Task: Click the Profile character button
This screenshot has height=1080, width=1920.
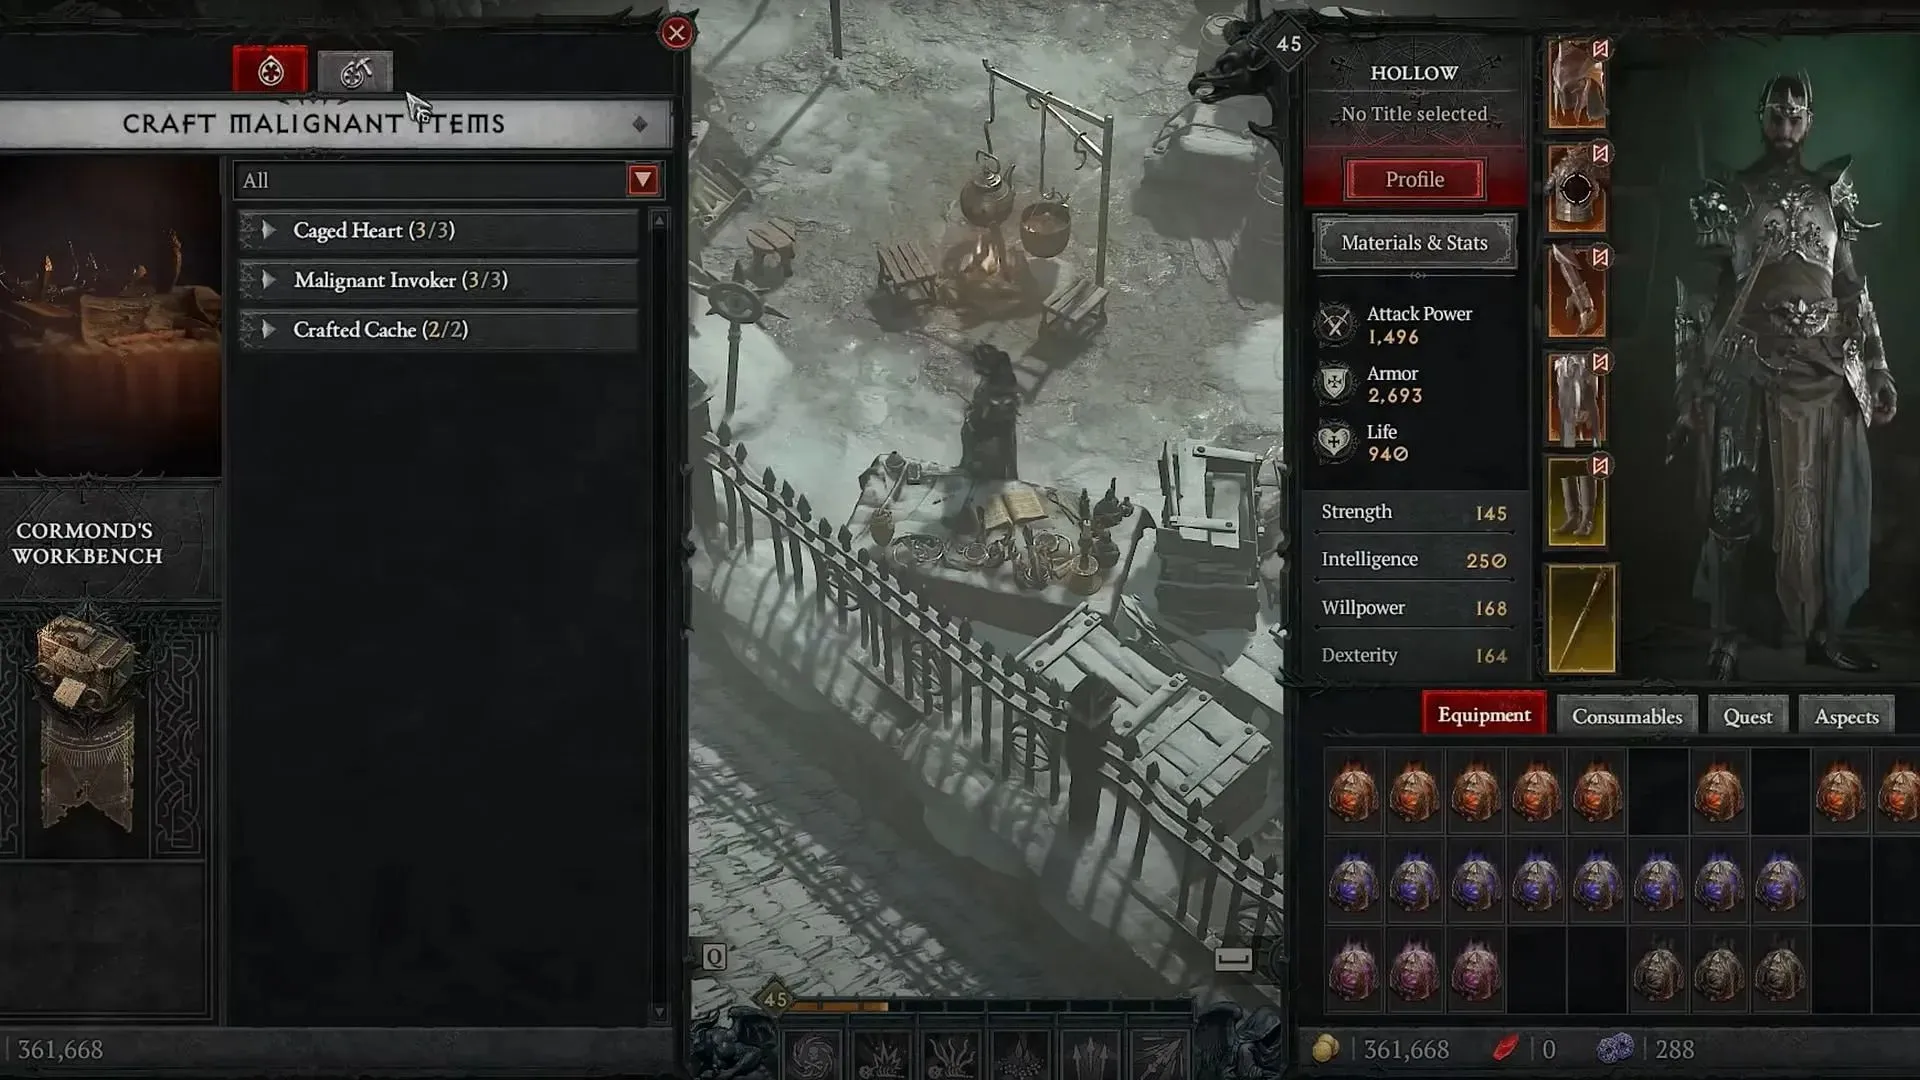Action: (x=1415, y=178)
